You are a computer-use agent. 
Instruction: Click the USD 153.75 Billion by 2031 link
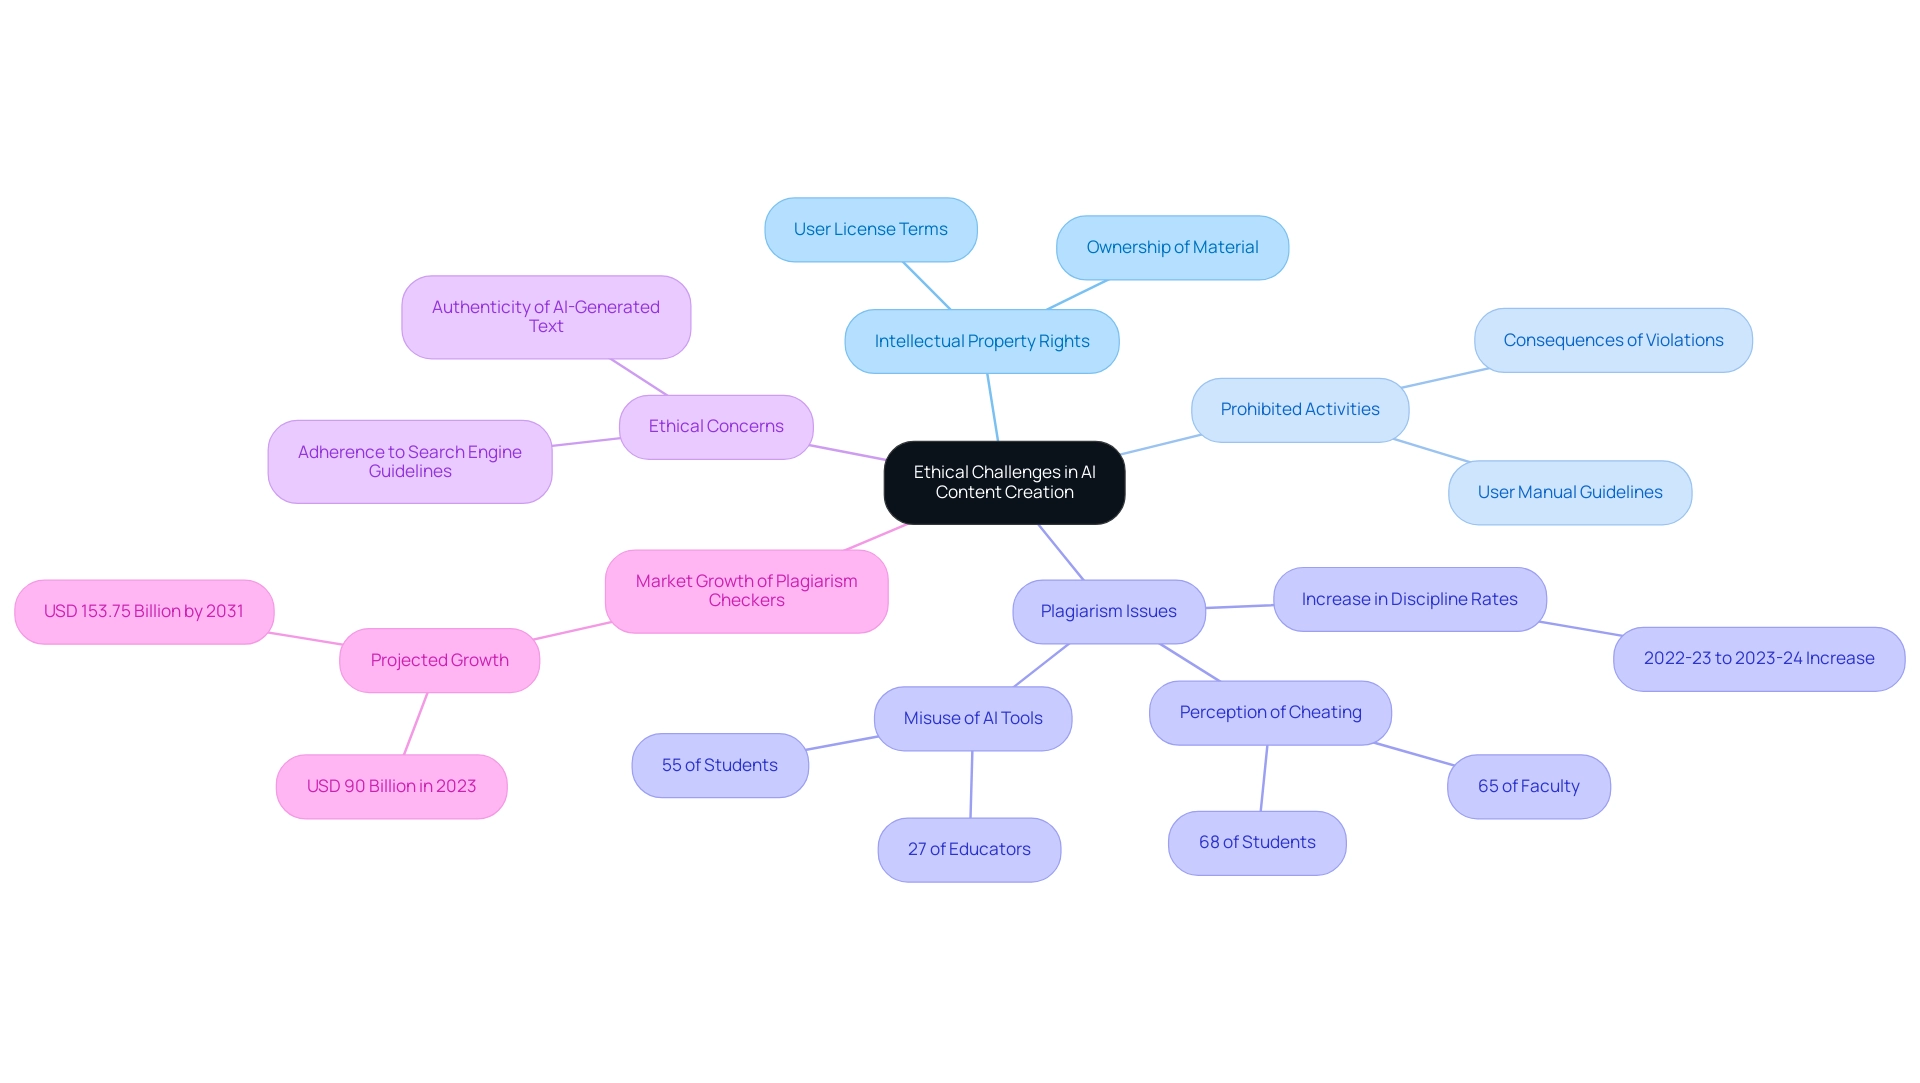140,611
